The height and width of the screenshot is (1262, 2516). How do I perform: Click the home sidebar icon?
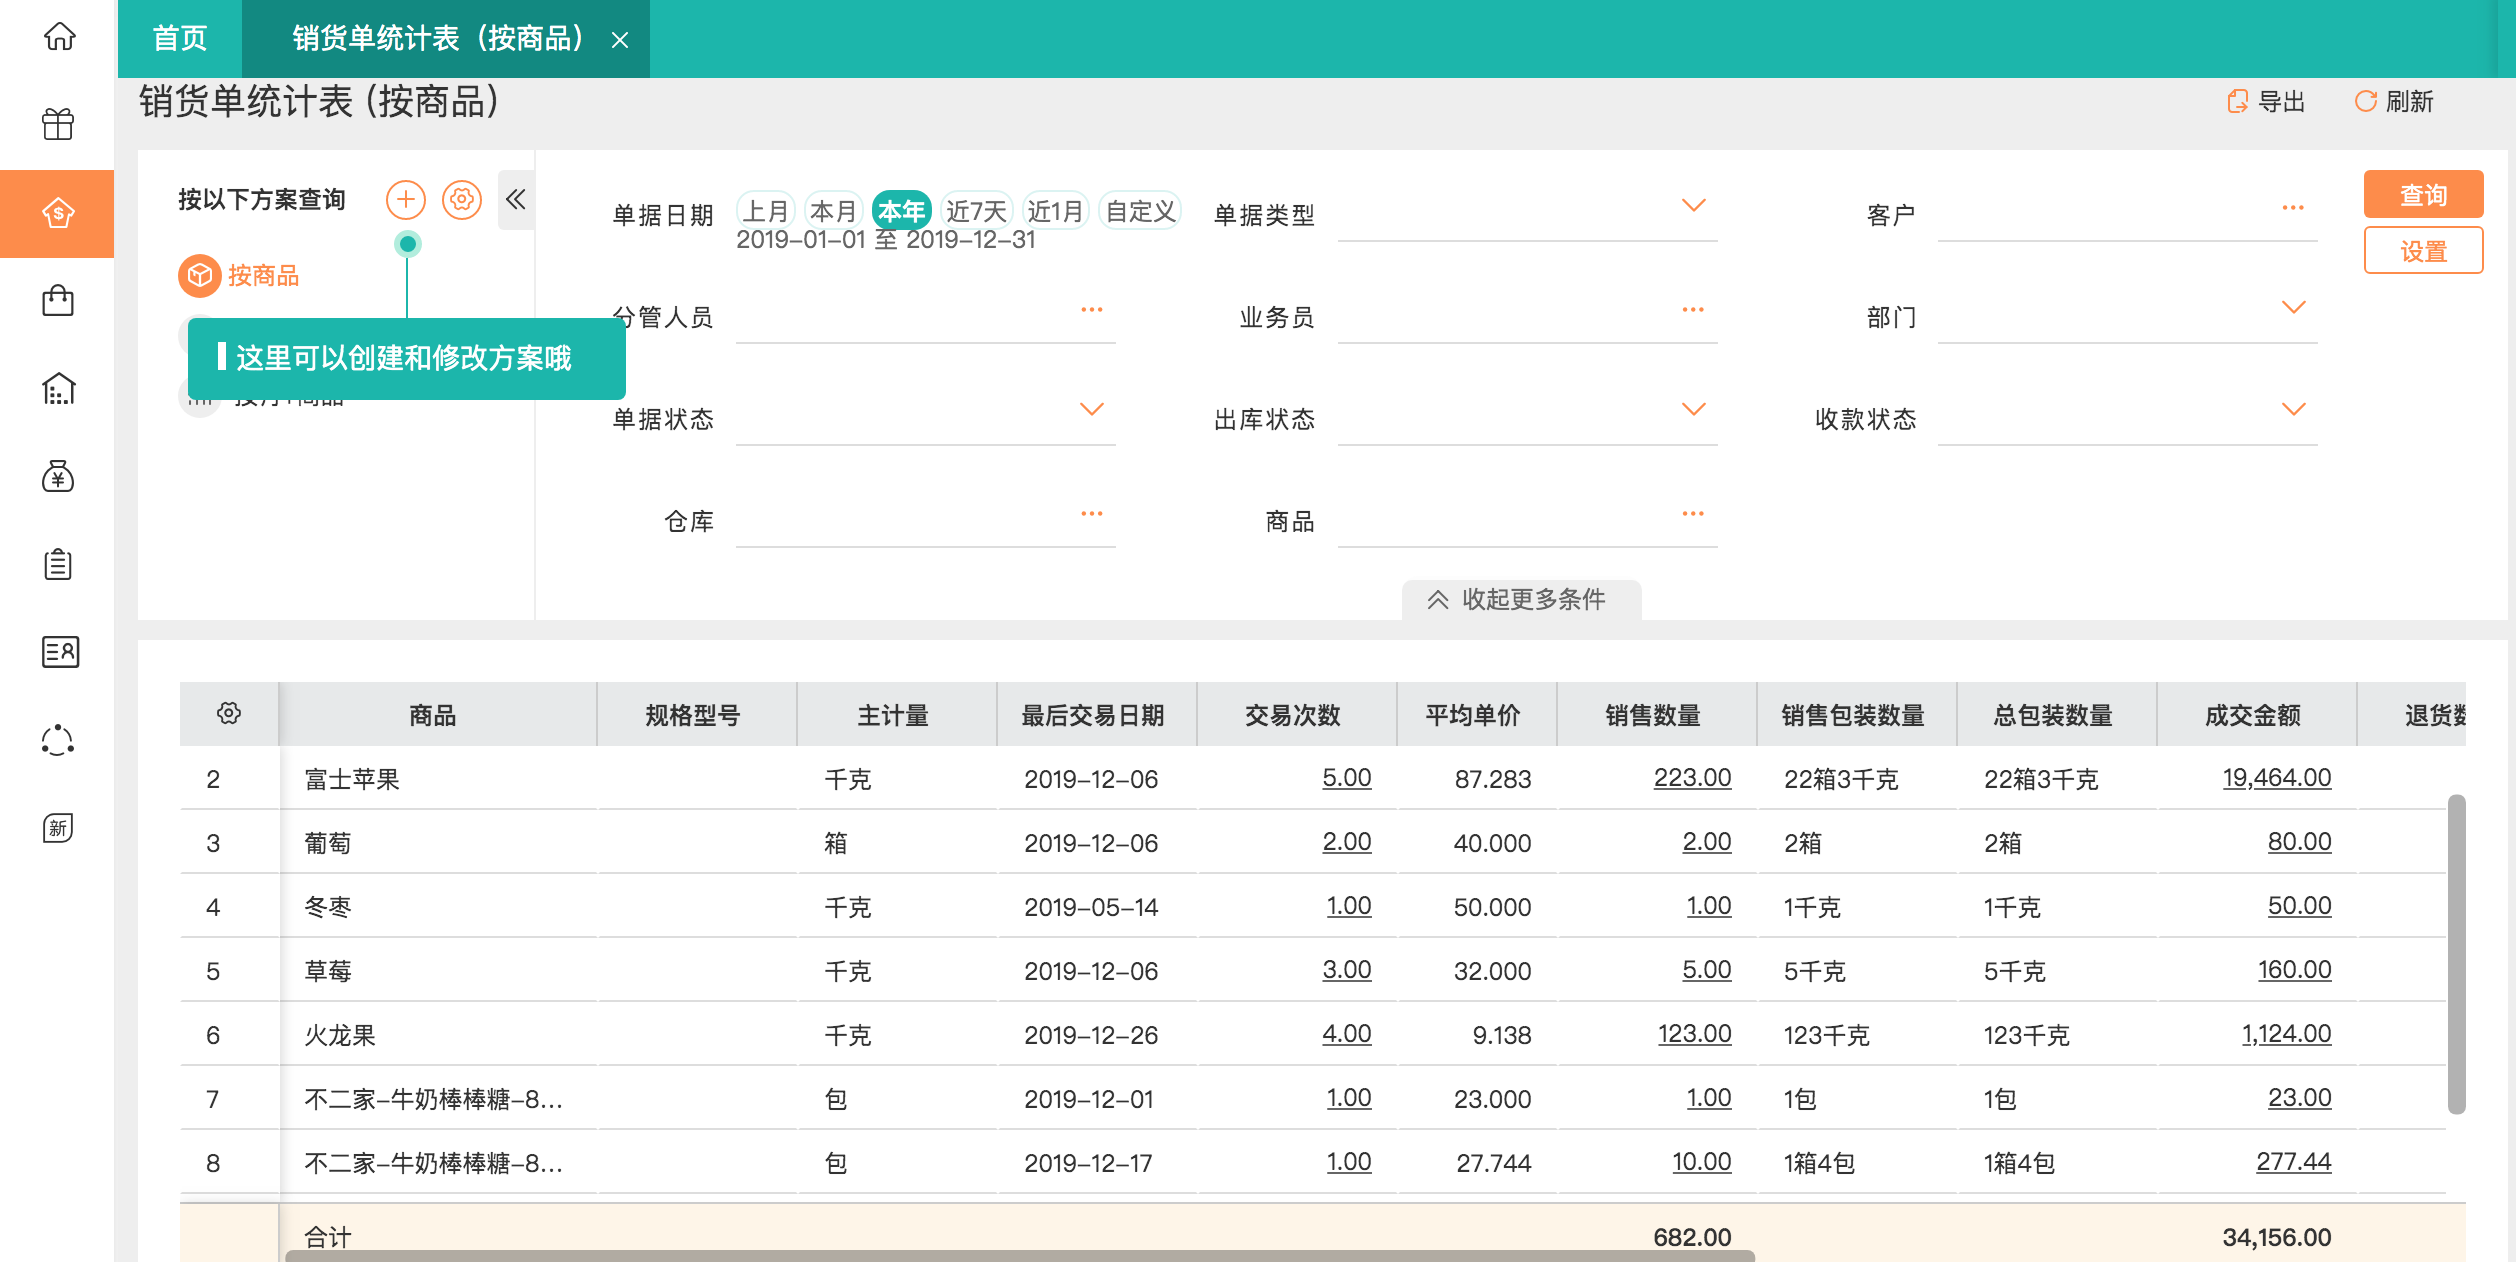60,37
